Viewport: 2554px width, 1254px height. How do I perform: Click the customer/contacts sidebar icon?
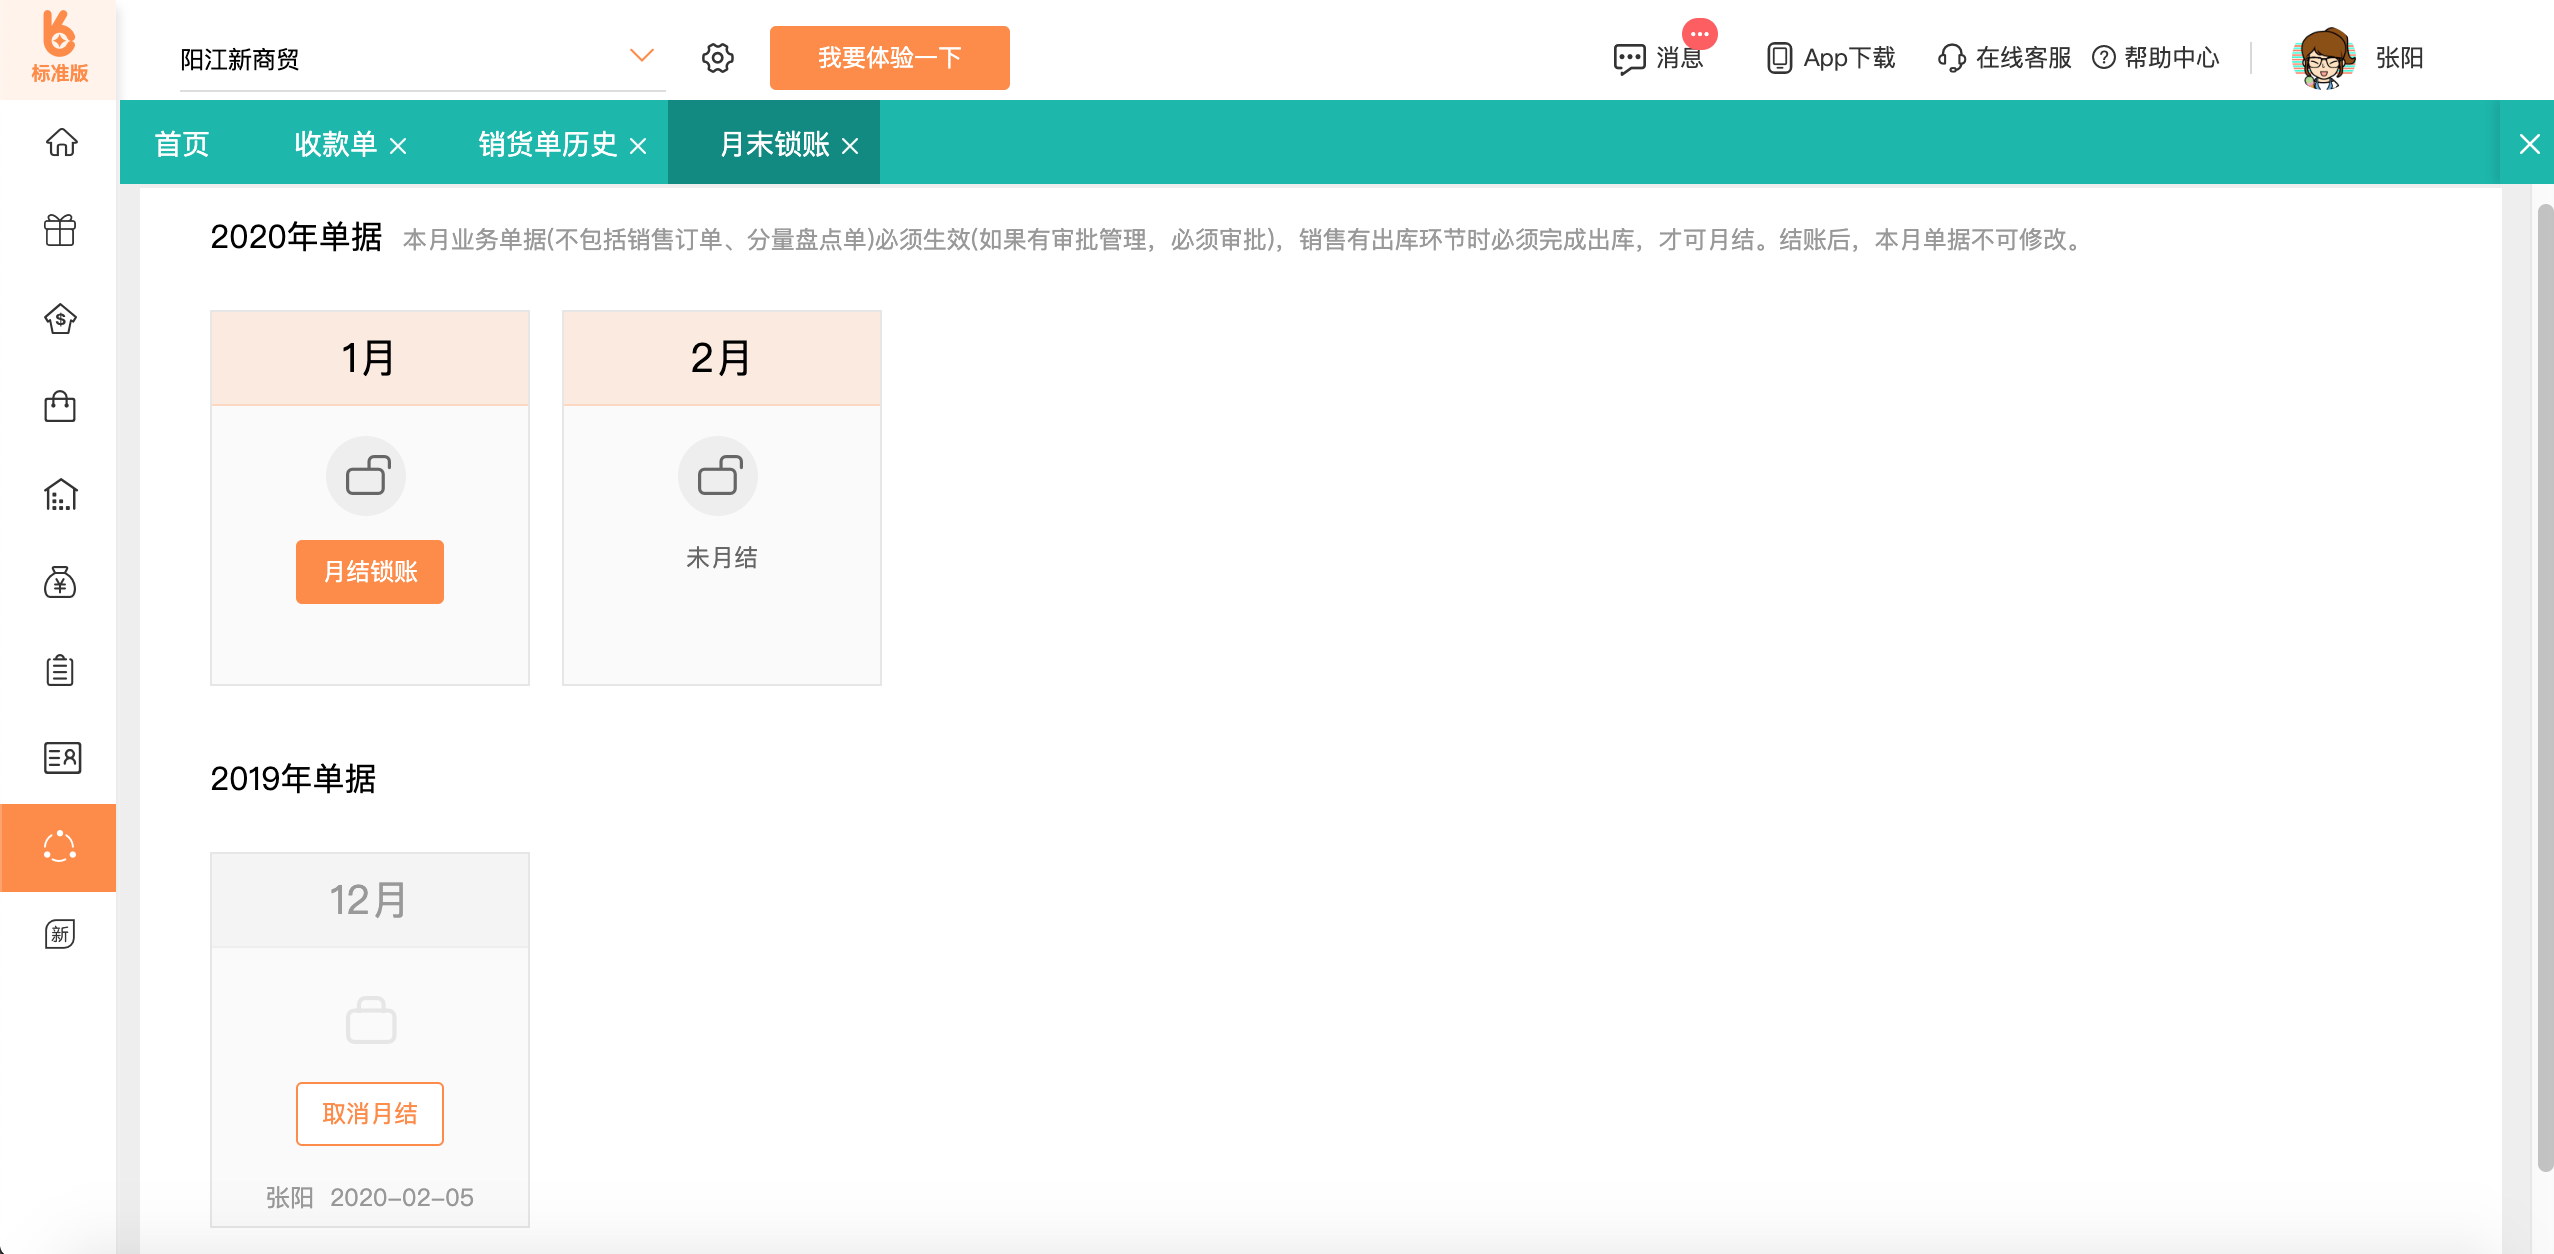pos(60,757)
